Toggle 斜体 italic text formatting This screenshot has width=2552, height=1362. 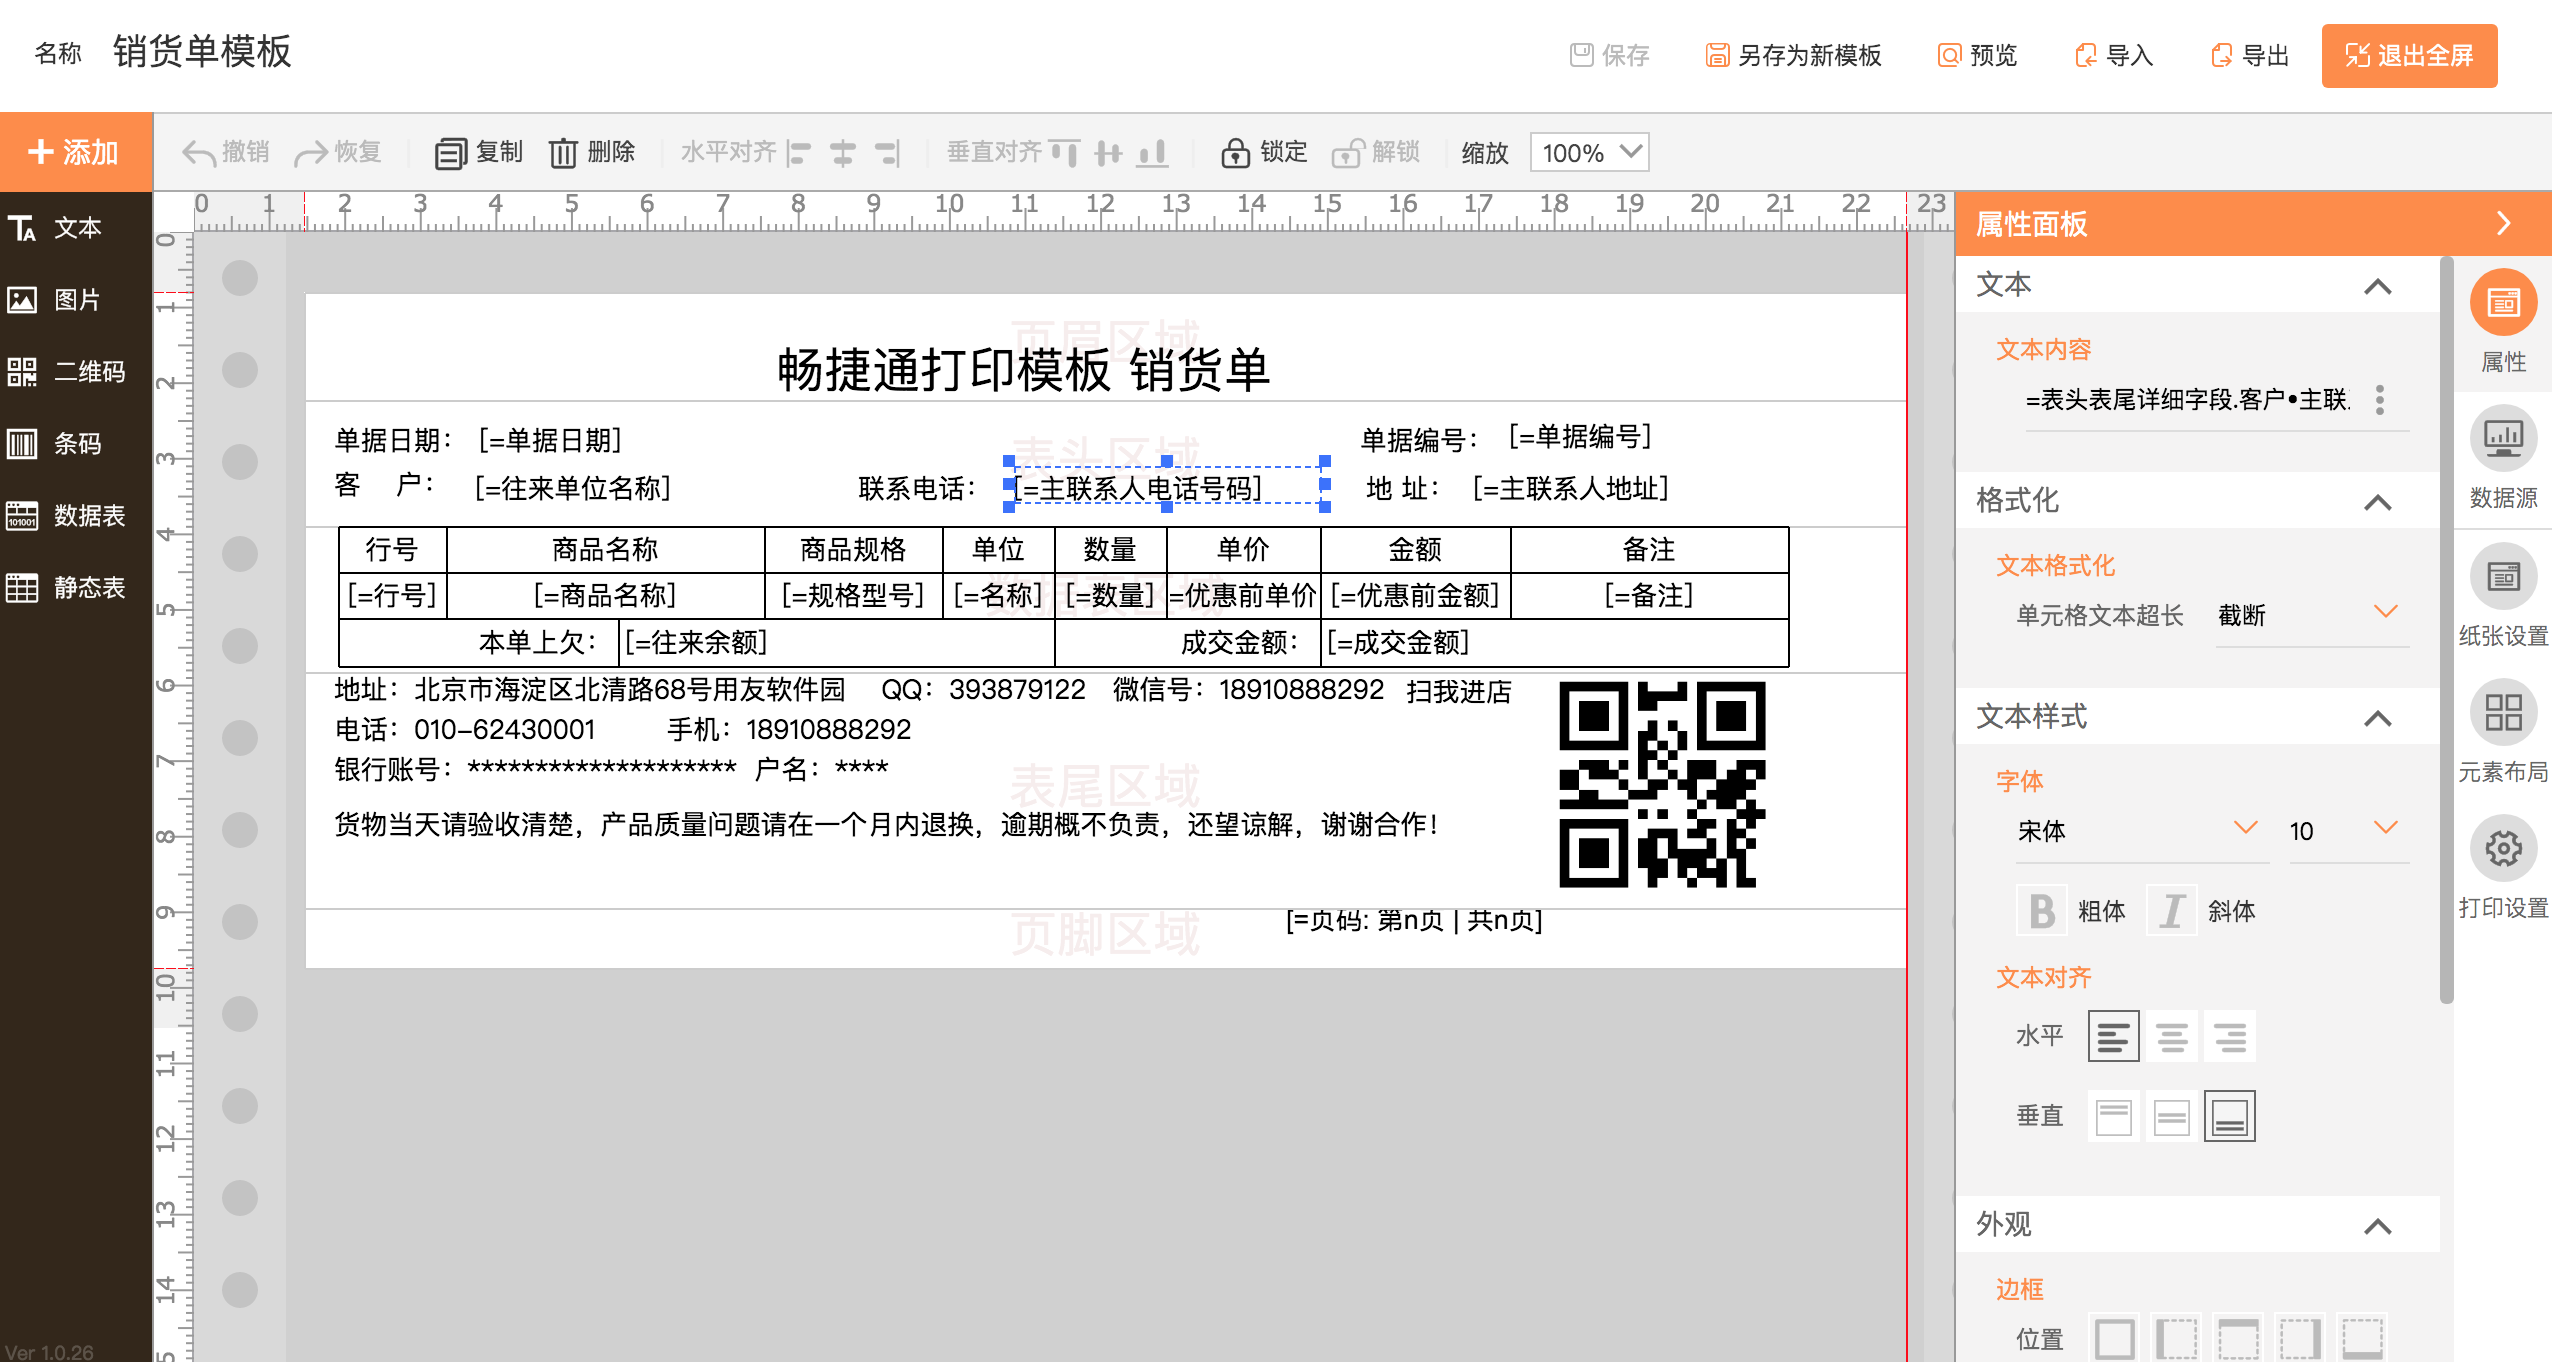[2165, 910]
